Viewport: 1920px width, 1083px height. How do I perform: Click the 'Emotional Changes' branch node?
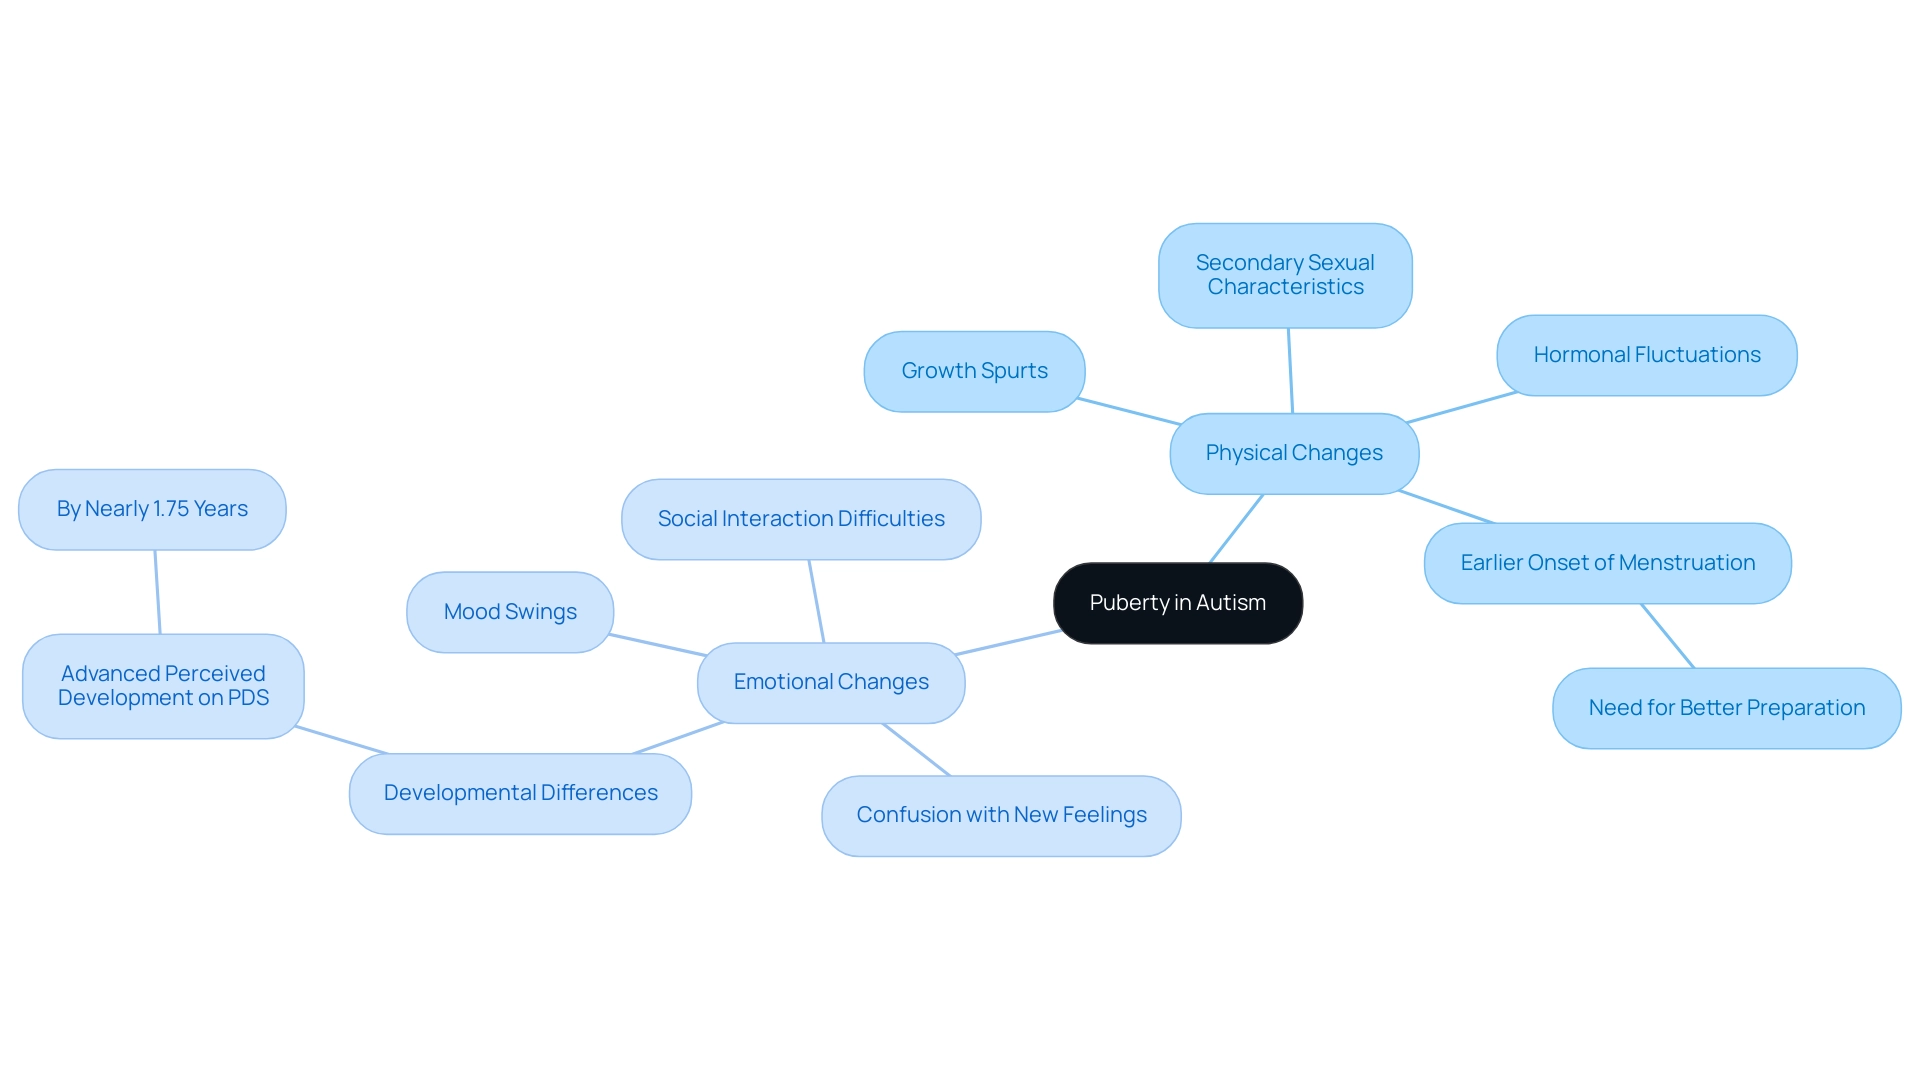pos(829,679)
